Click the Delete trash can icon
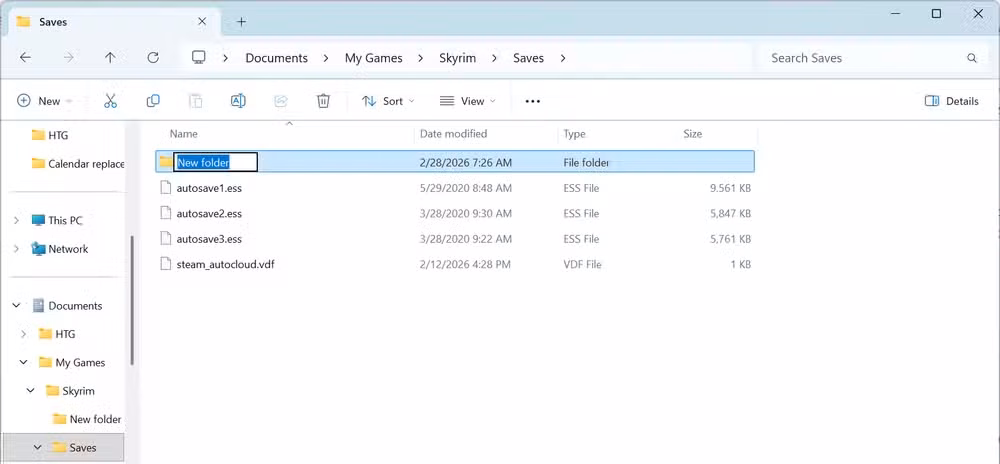This screenshot has height=464, width=1000. (323, 101)
